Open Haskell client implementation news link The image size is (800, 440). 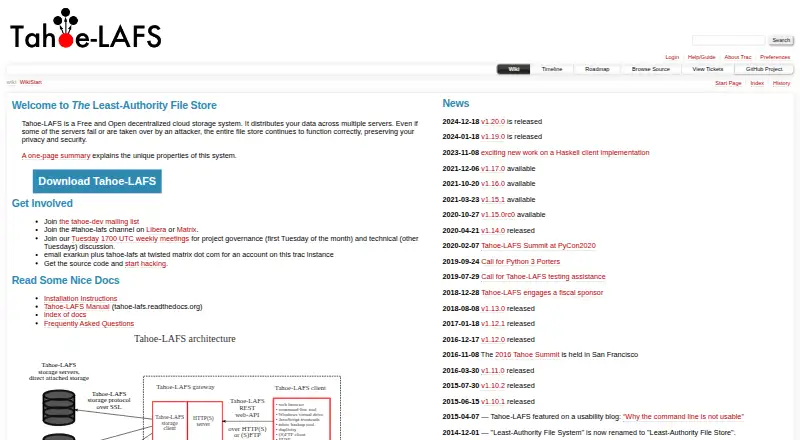[x=565, y=153]
